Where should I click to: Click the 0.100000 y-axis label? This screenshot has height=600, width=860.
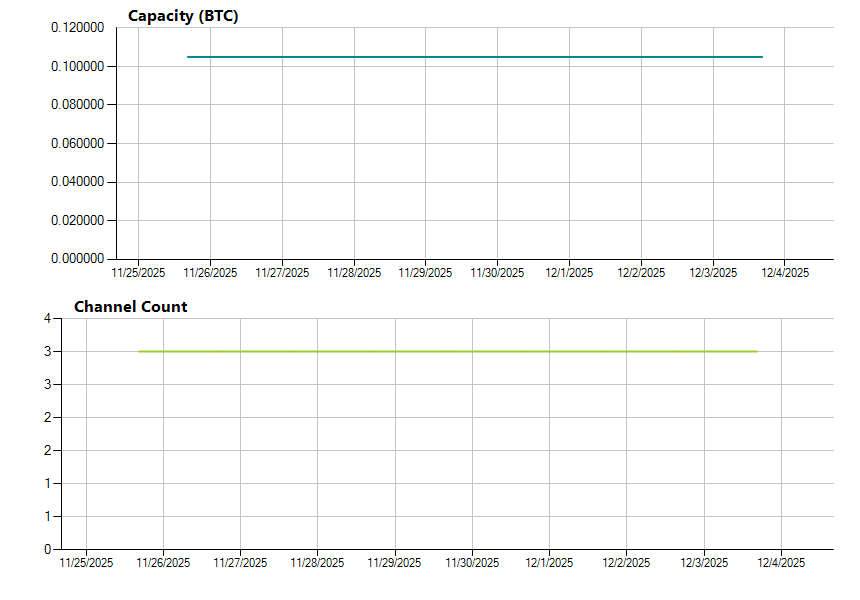click(x=77, y=66)
